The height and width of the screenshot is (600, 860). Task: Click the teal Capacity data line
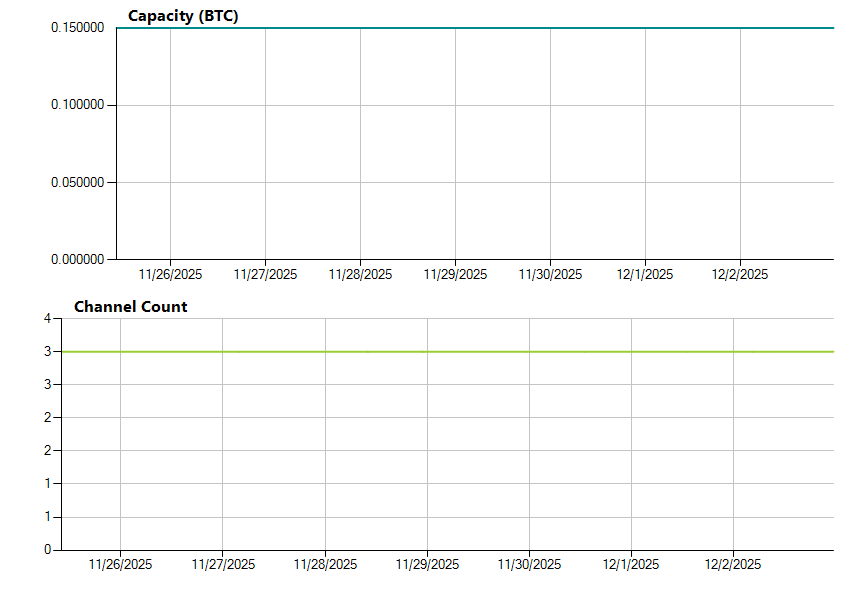pyautogui.click(x=475, y=28)
